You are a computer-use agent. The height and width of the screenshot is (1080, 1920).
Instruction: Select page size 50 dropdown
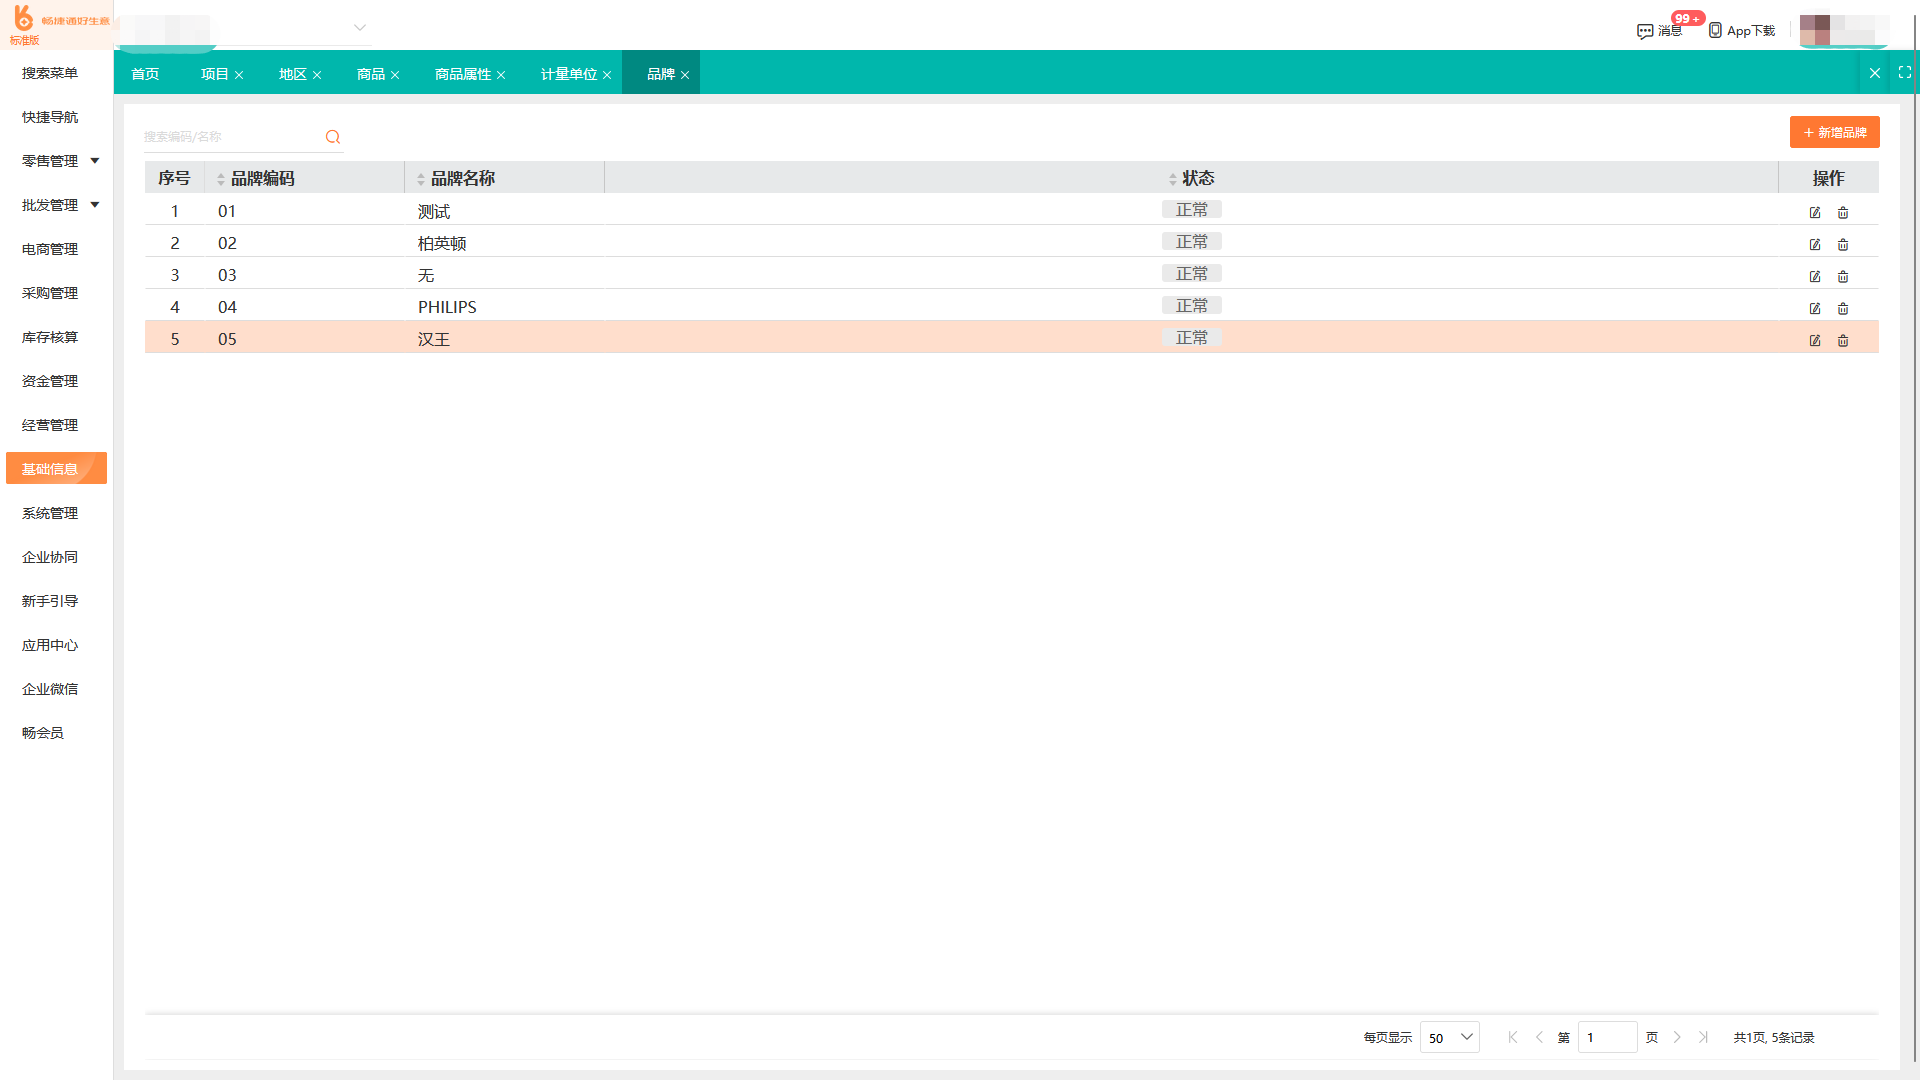pyautogui.click(x=1449, y=1039)
